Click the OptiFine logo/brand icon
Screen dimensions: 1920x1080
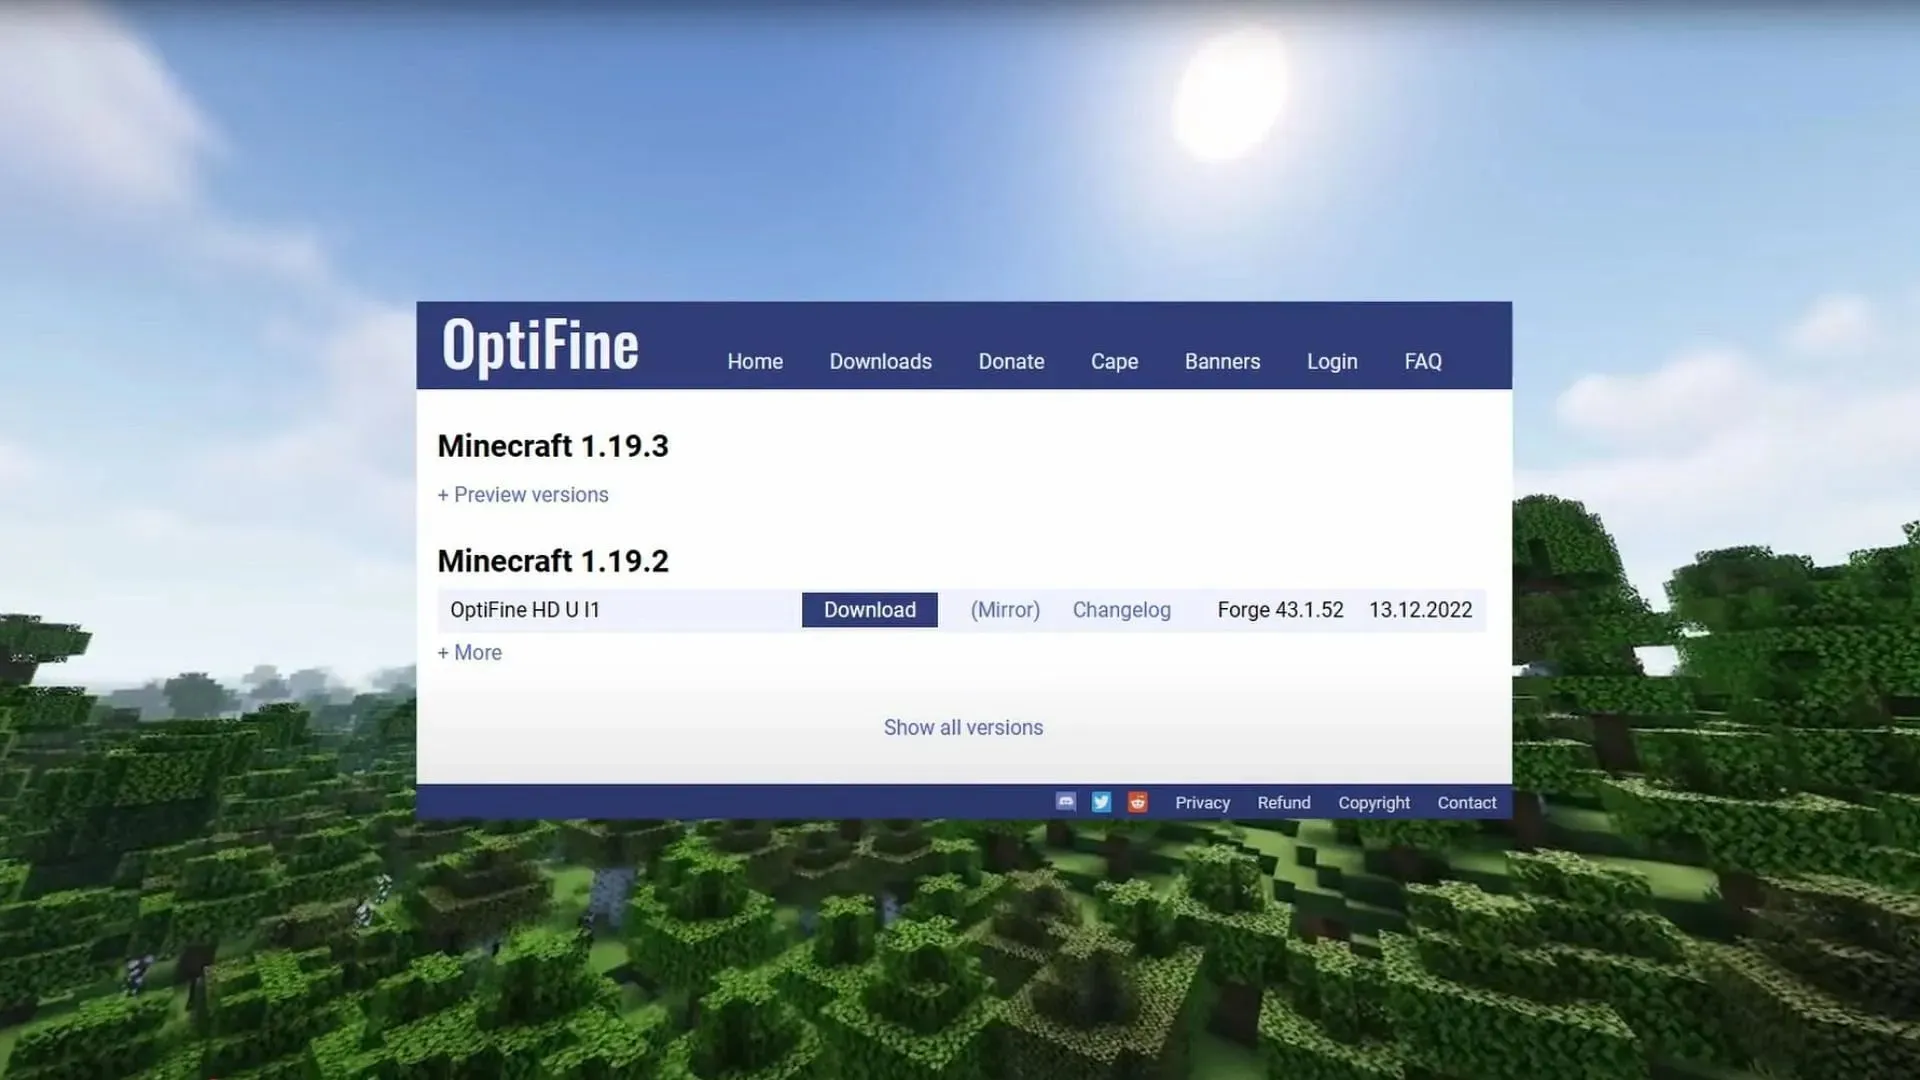pos(541,344)
